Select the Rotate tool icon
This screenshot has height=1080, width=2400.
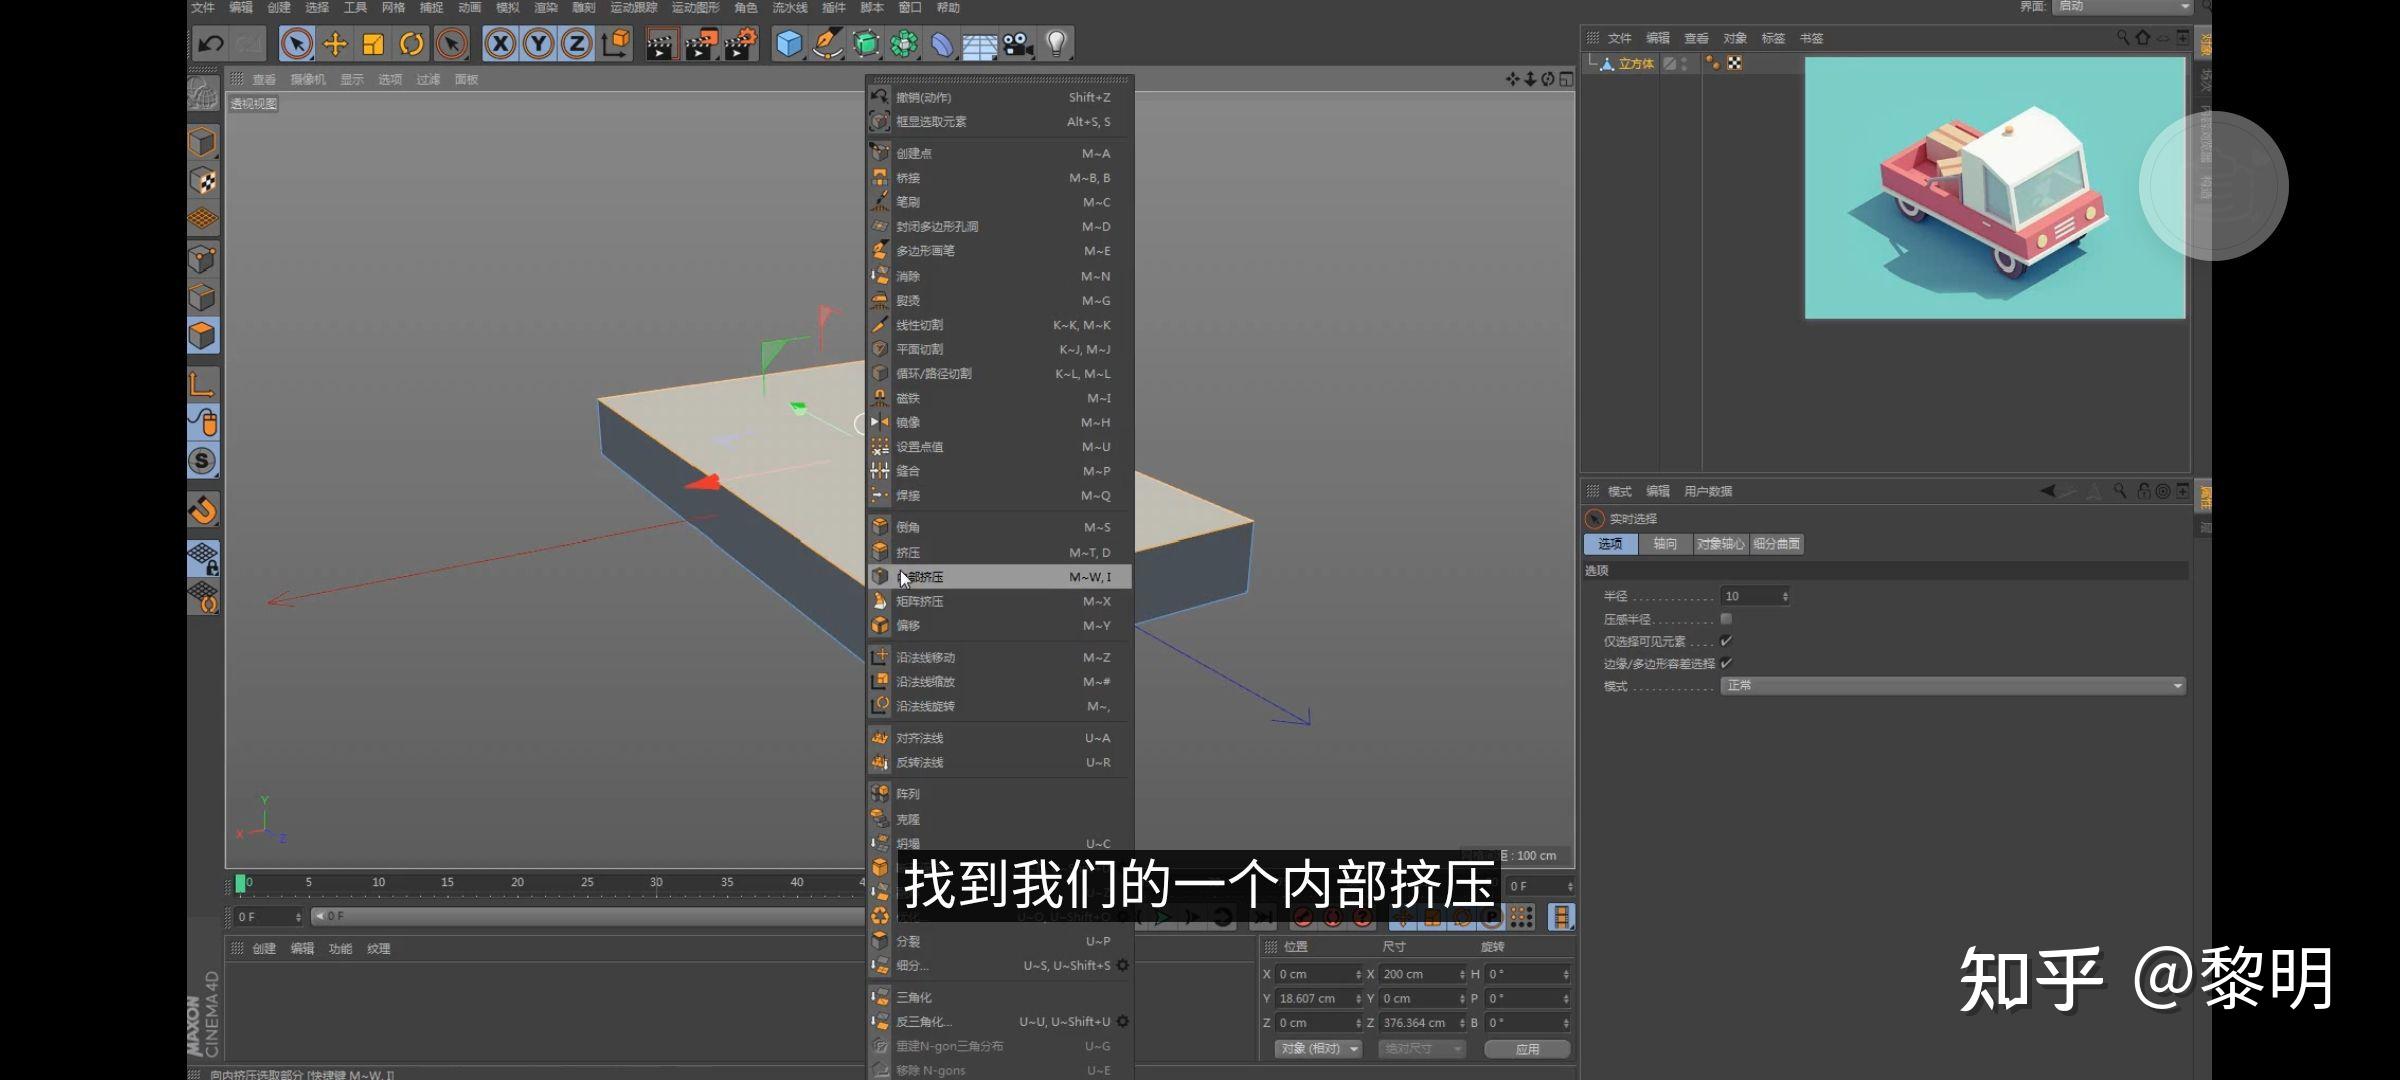coord(411,43)
